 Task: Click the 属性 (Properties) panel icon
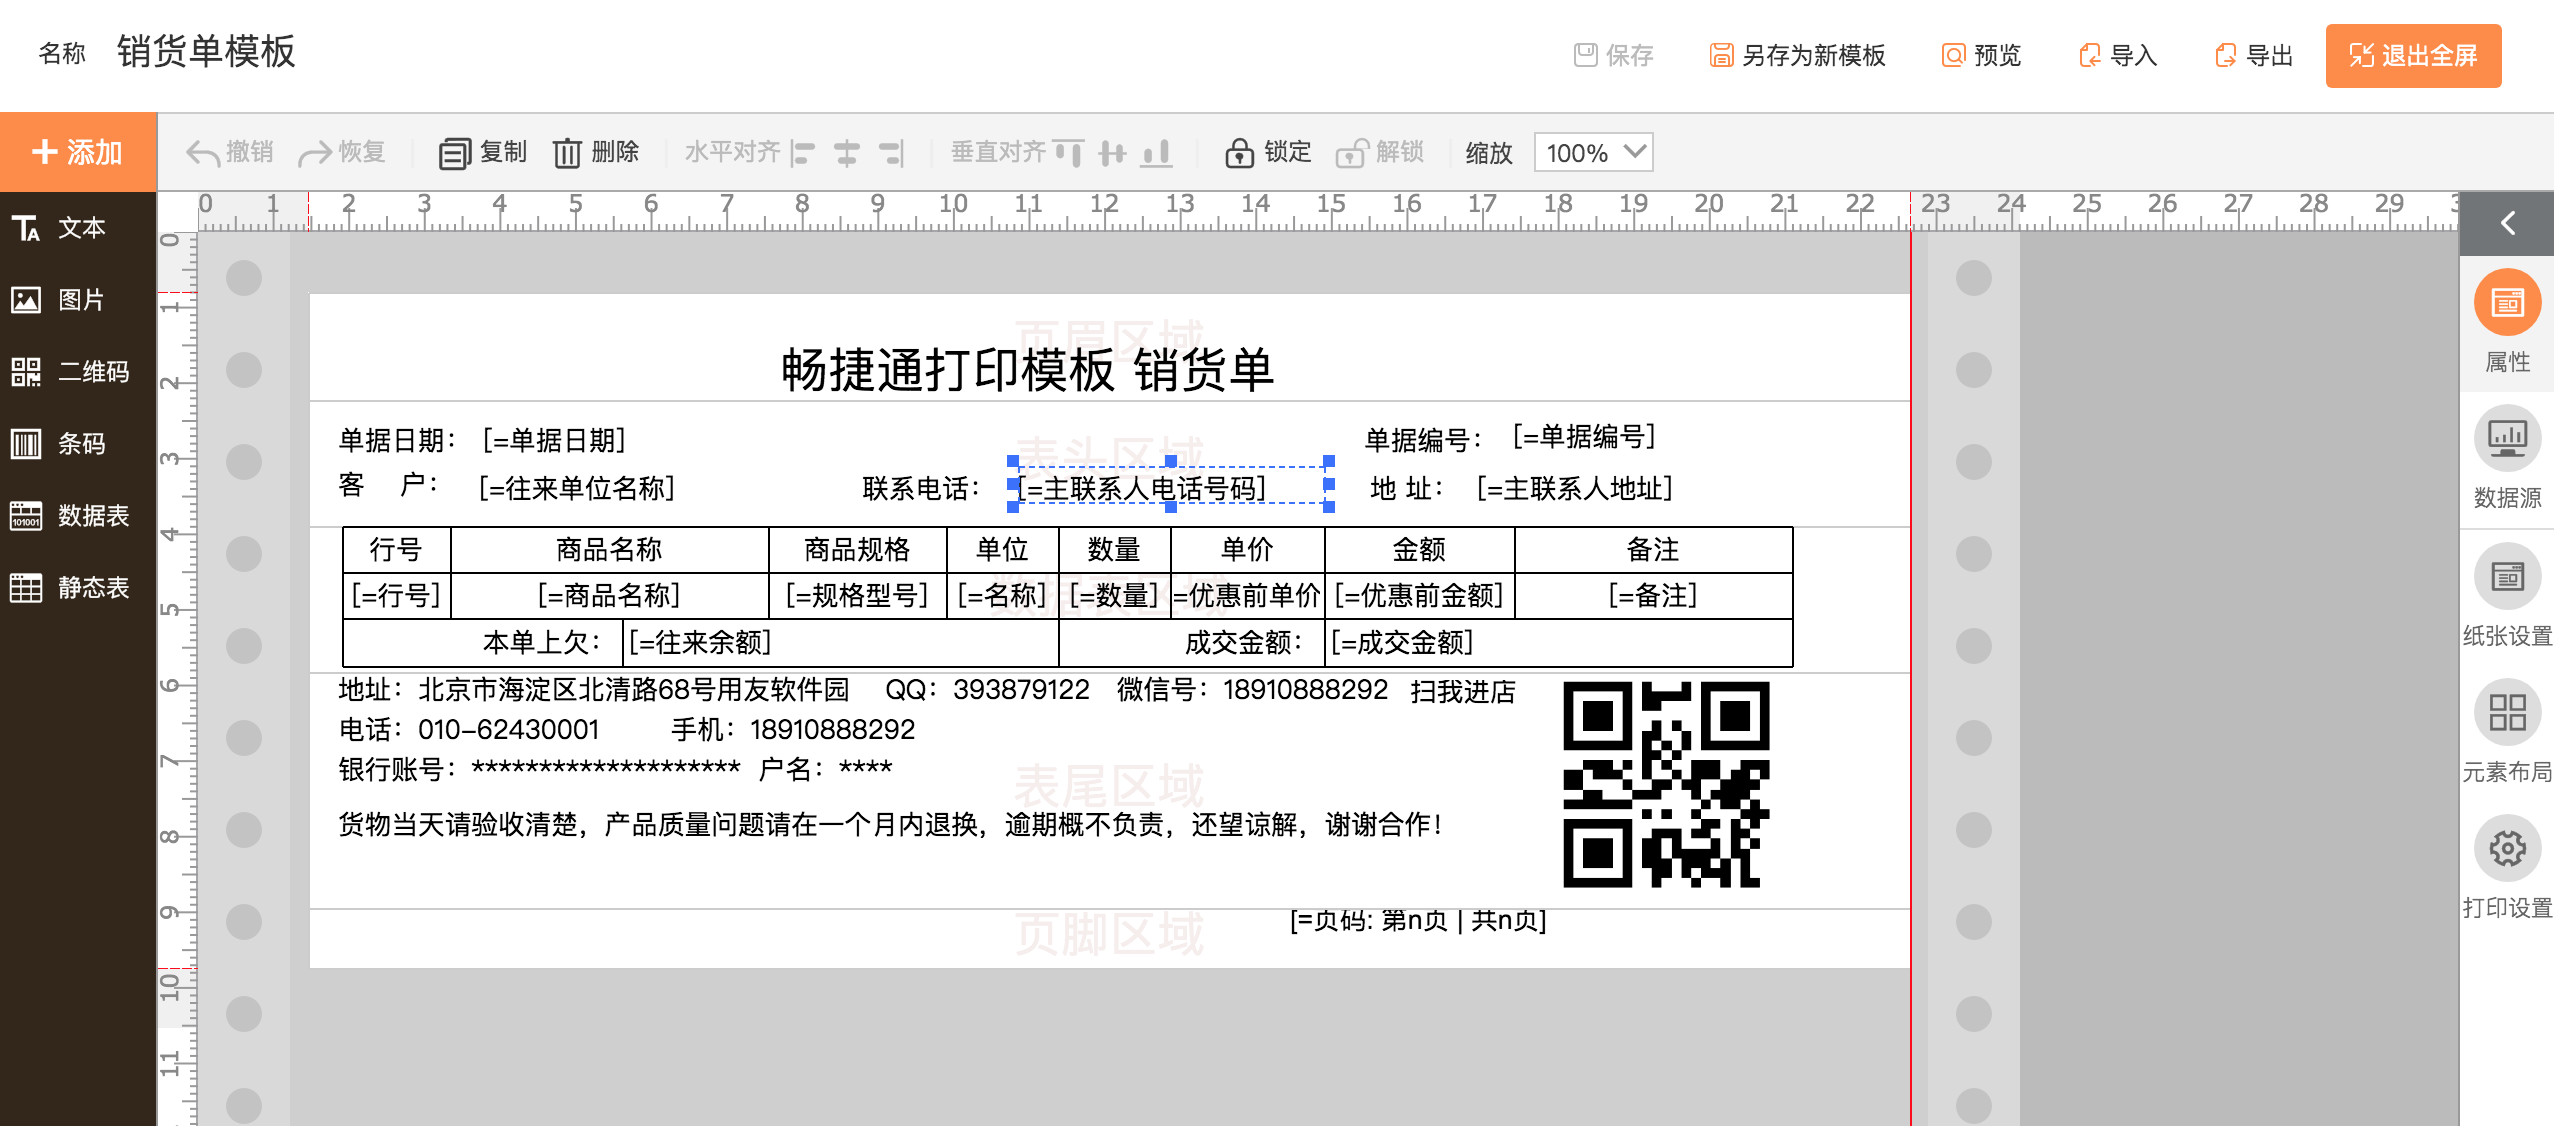click(x=2507, y=318)
